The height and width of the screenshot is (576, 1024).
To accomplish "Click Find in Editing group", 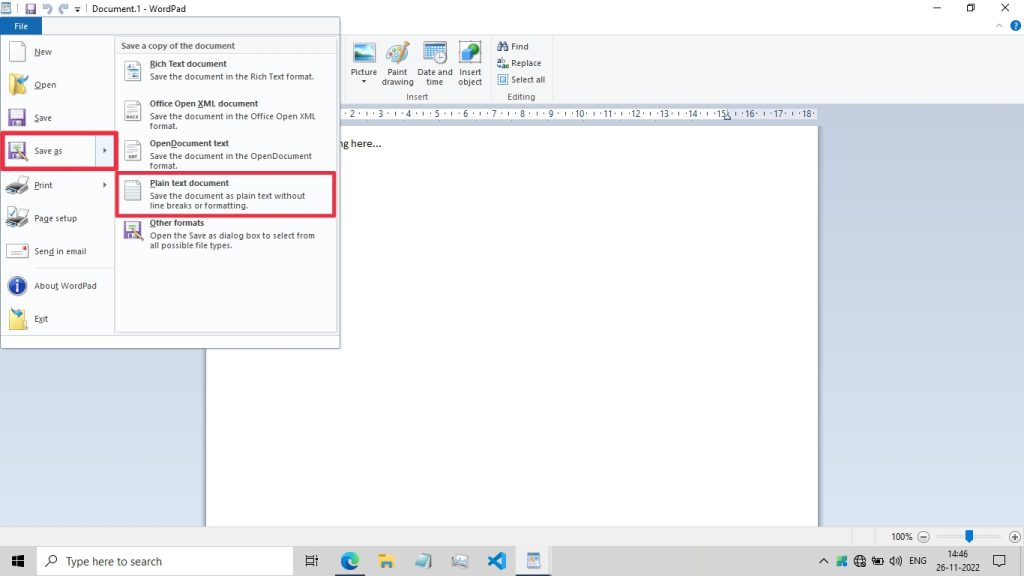I will click(513, 46).
